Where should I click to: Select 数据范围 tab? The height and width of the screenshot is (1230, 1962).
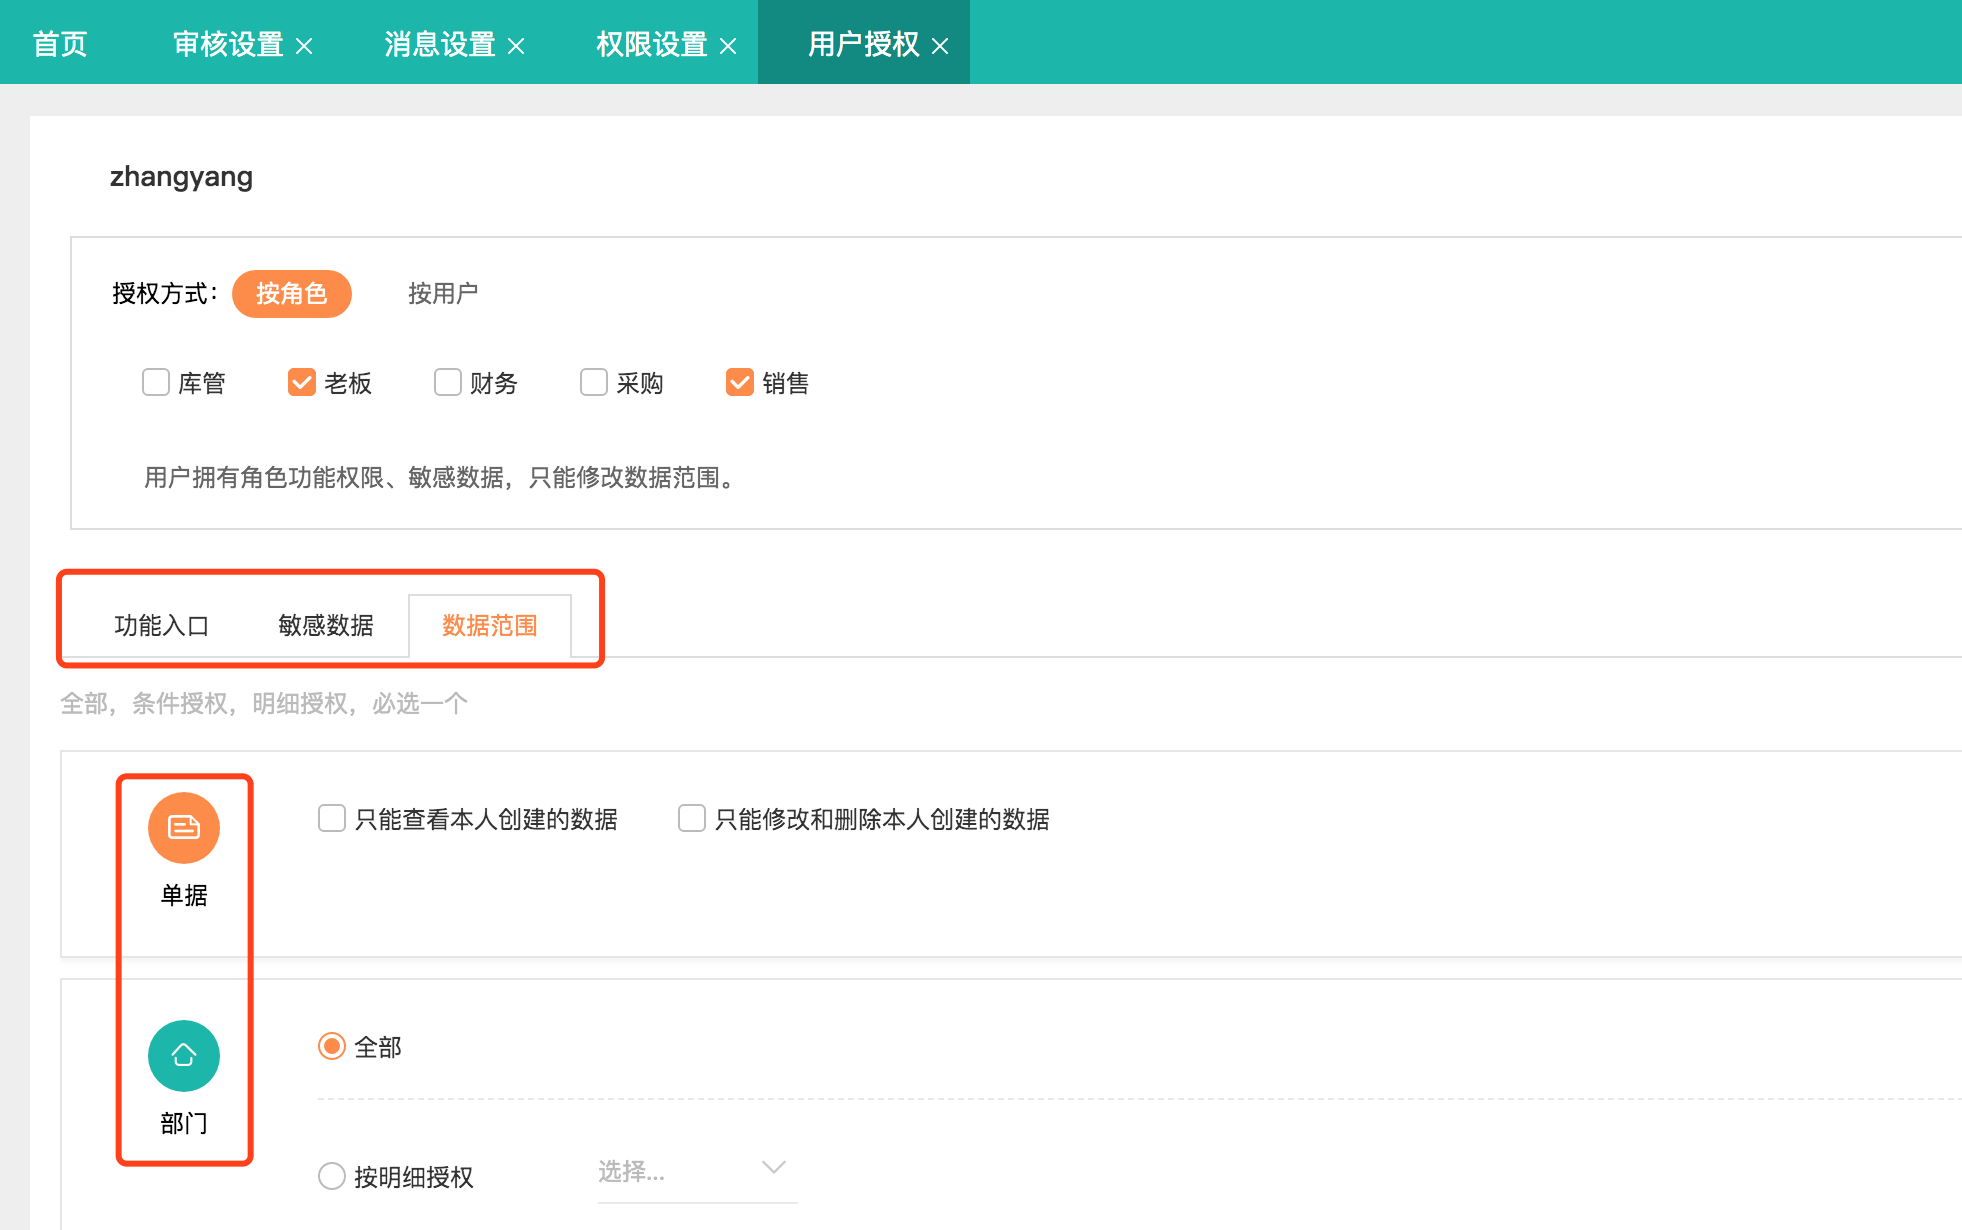[490, 622]
